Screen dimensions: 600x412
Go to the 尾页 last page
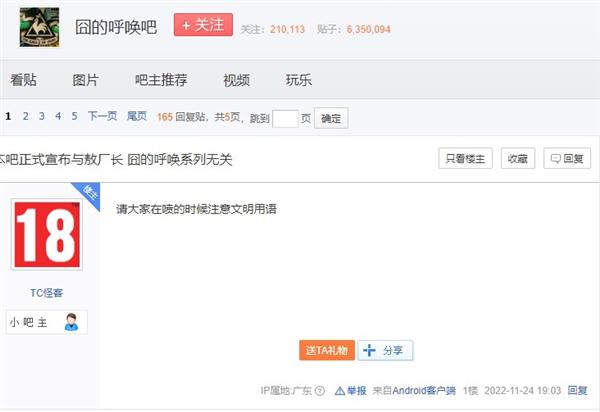pyautogui.click(x=137, y=117)
